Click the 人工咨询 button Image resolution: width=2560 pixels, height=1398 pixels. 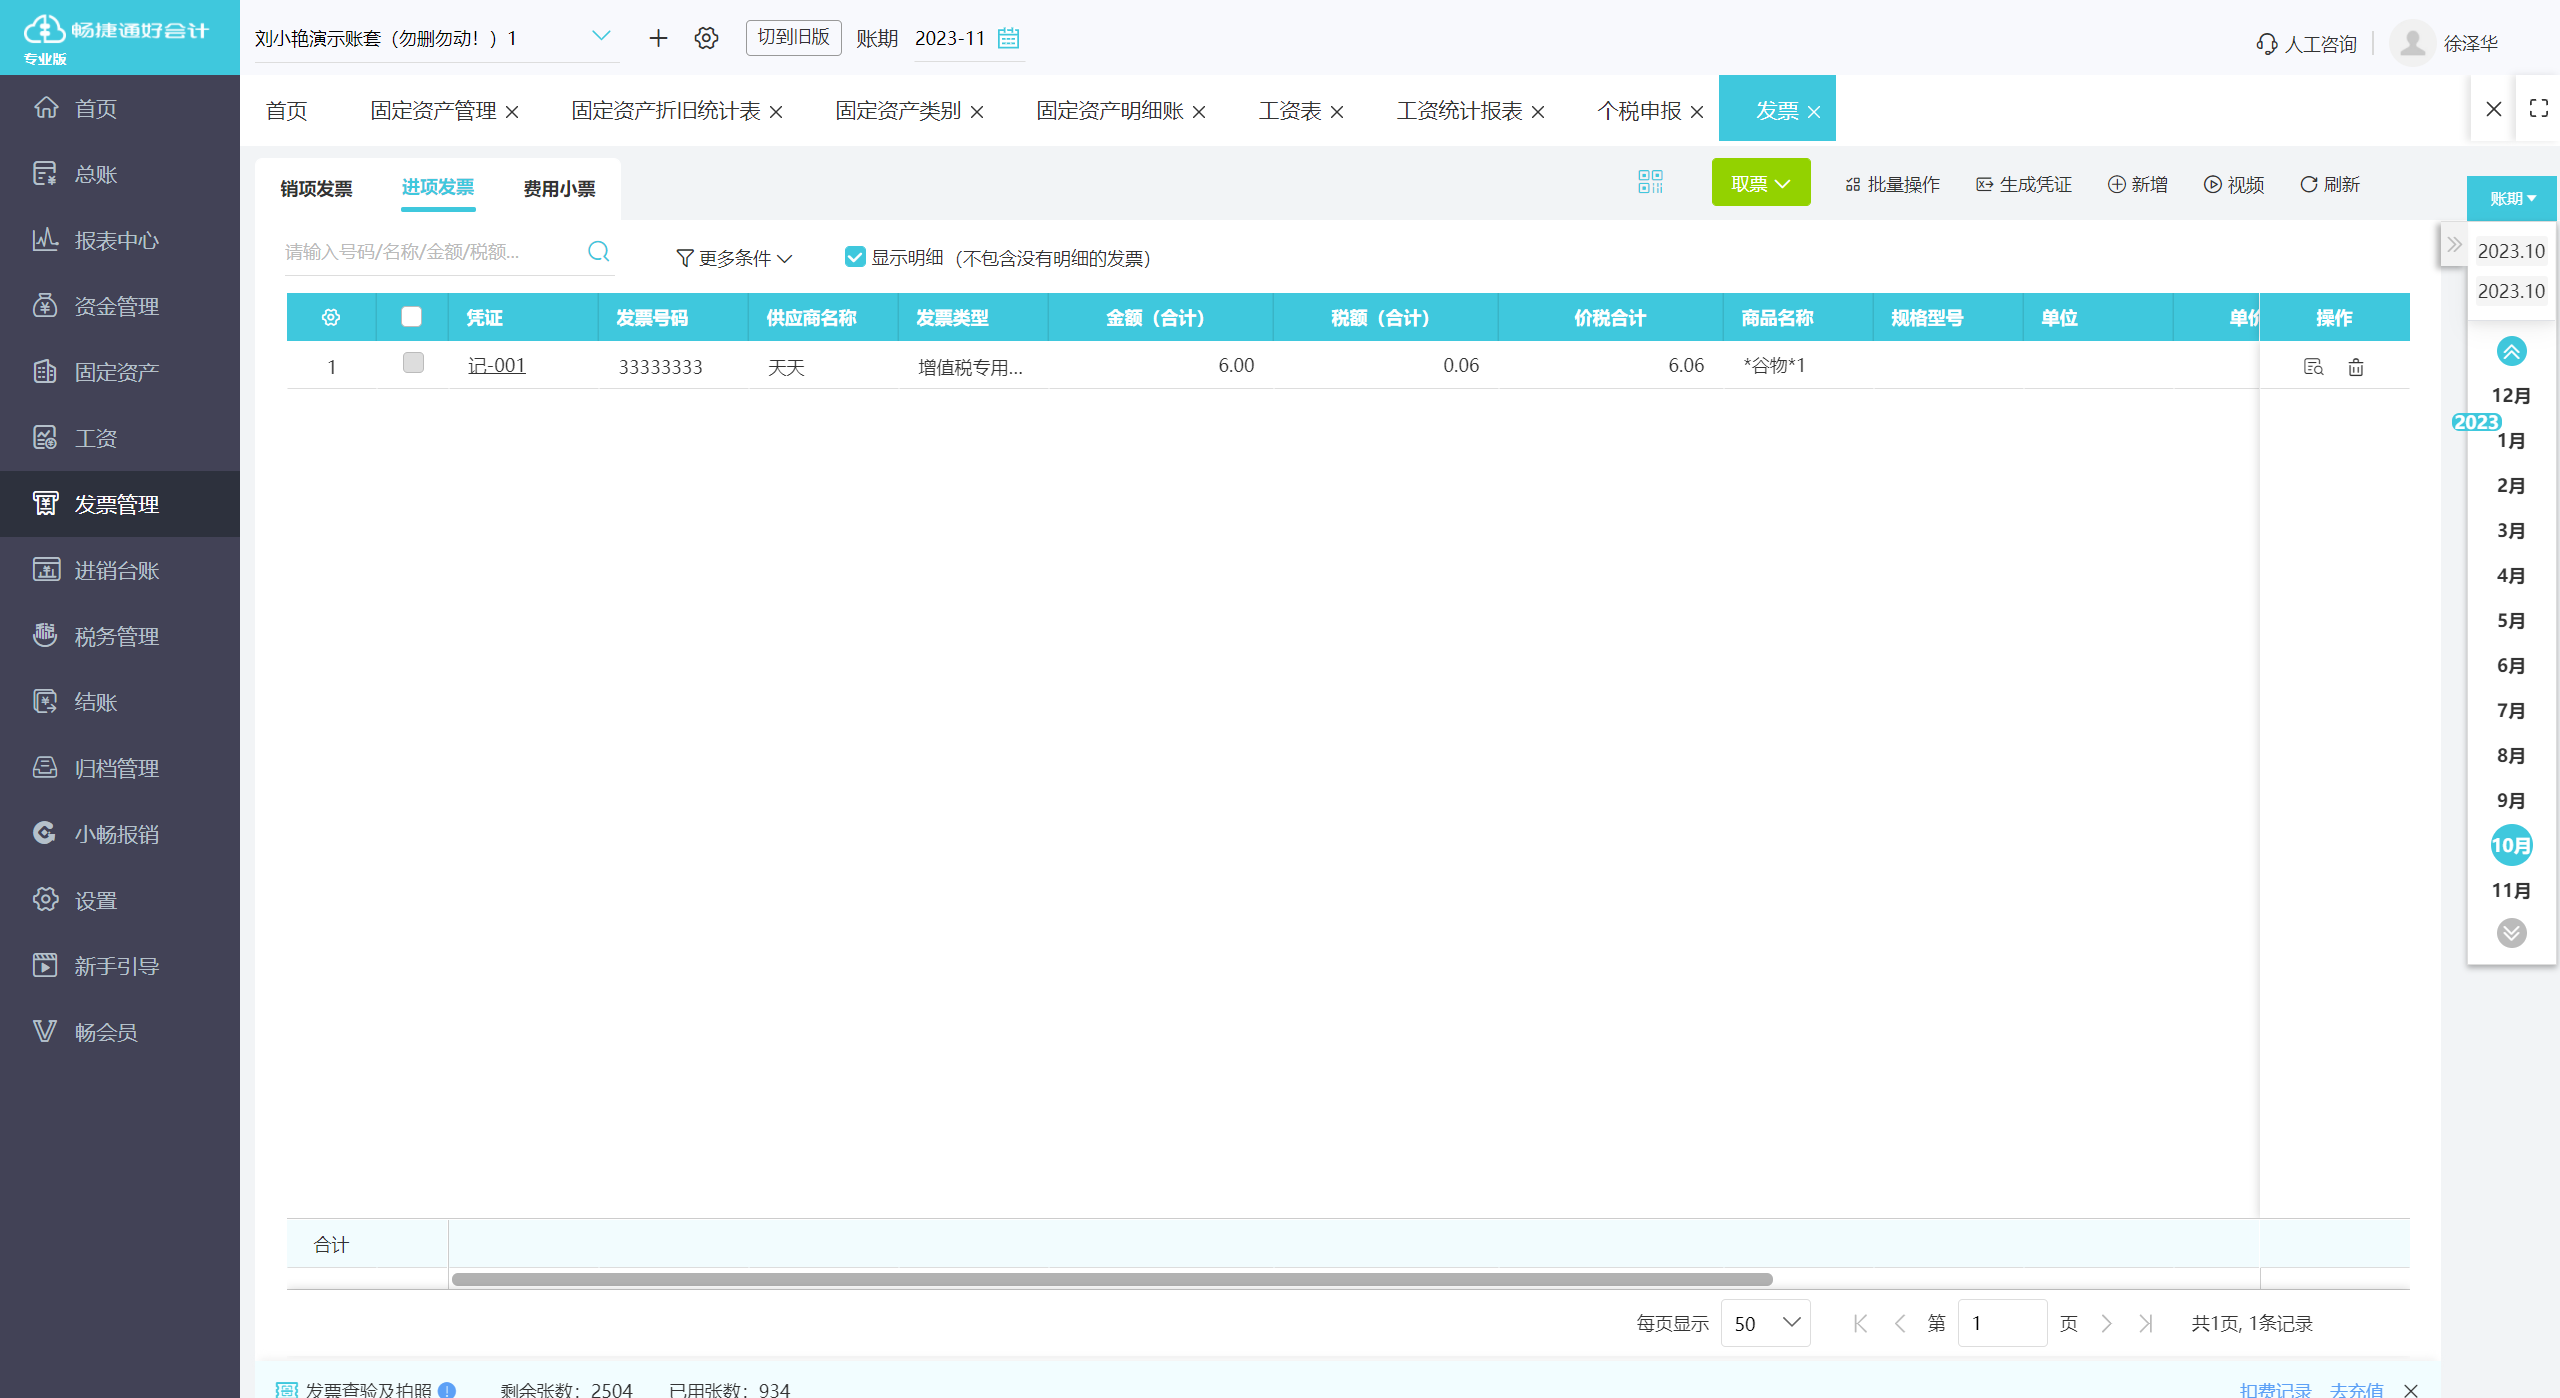click(x=2309, y=41)
